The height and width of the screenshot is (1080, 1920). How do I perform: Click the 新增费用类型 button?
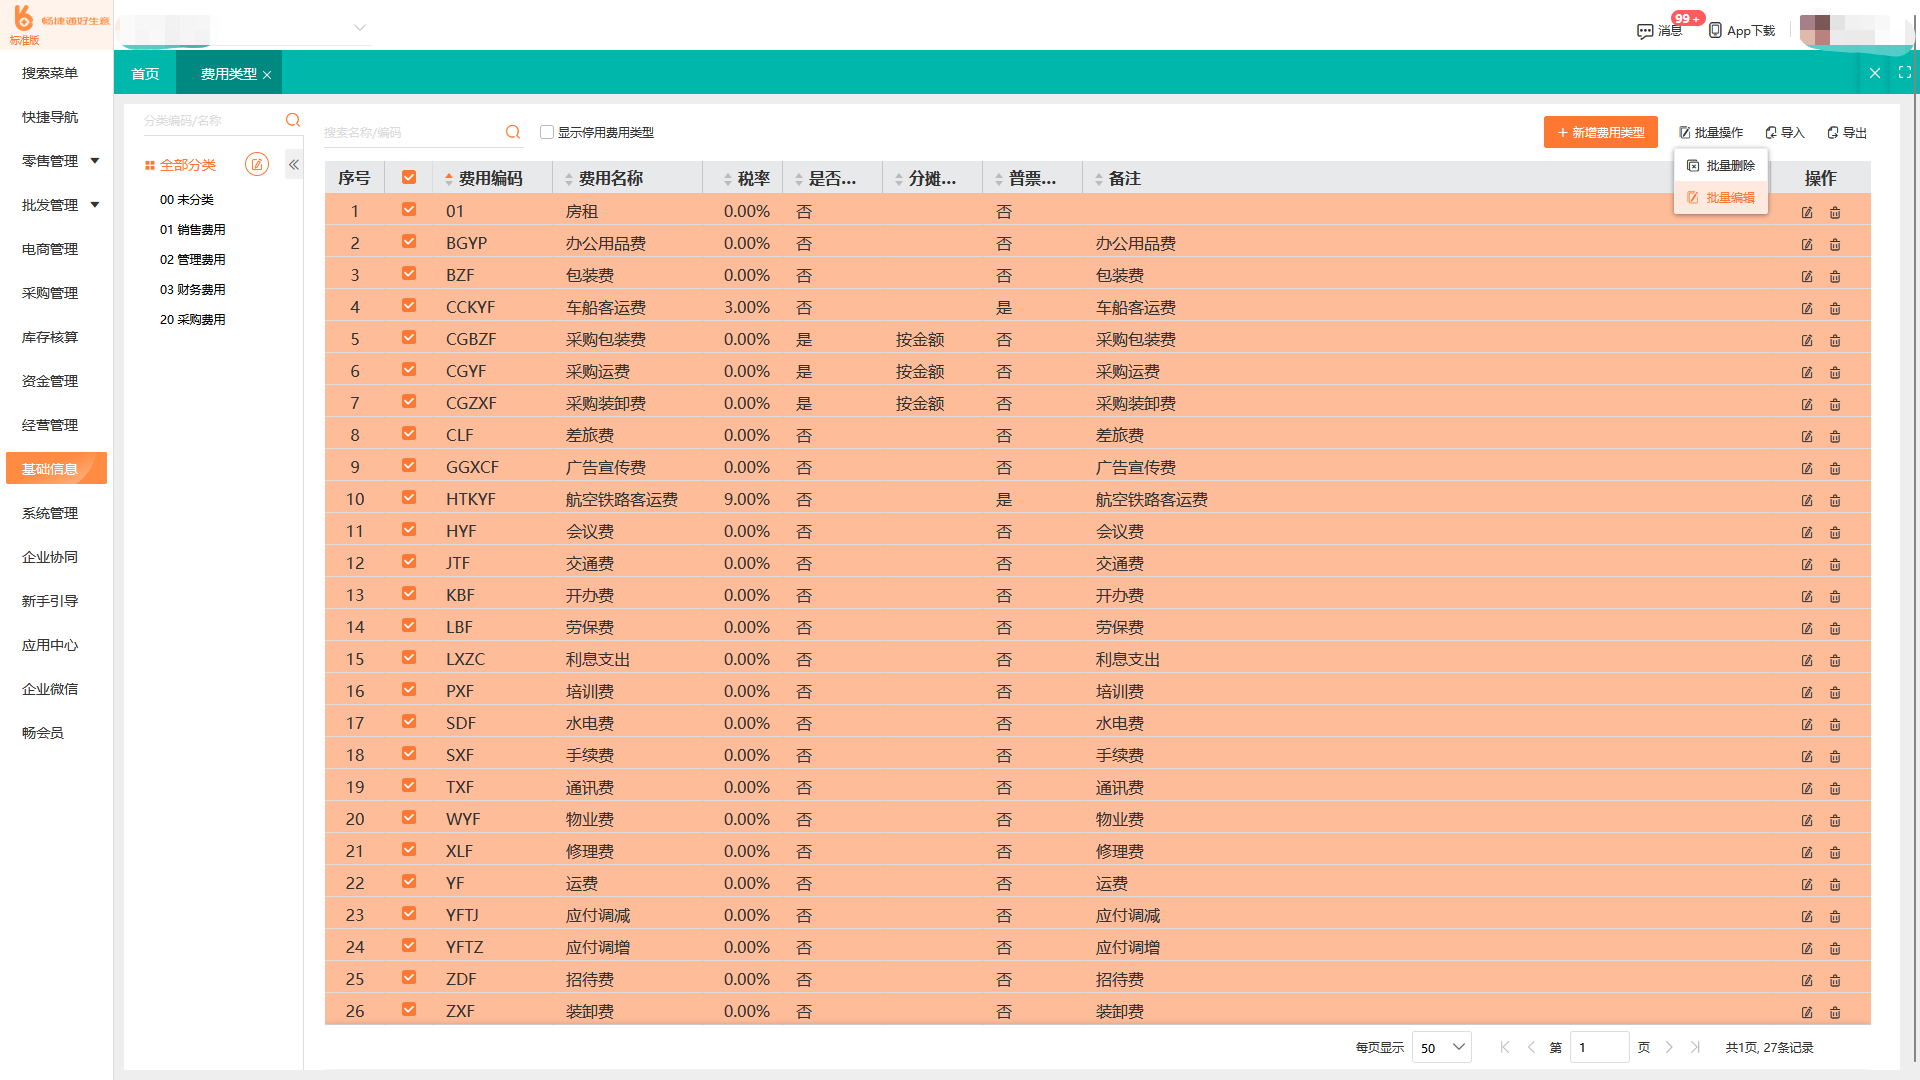(x=1598, y=131)
